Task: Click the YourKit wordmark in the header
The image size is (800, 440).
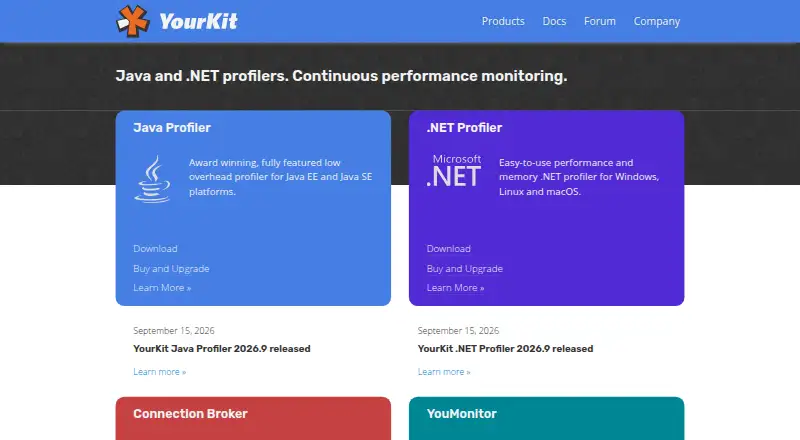Action: [x=198, y=21]
